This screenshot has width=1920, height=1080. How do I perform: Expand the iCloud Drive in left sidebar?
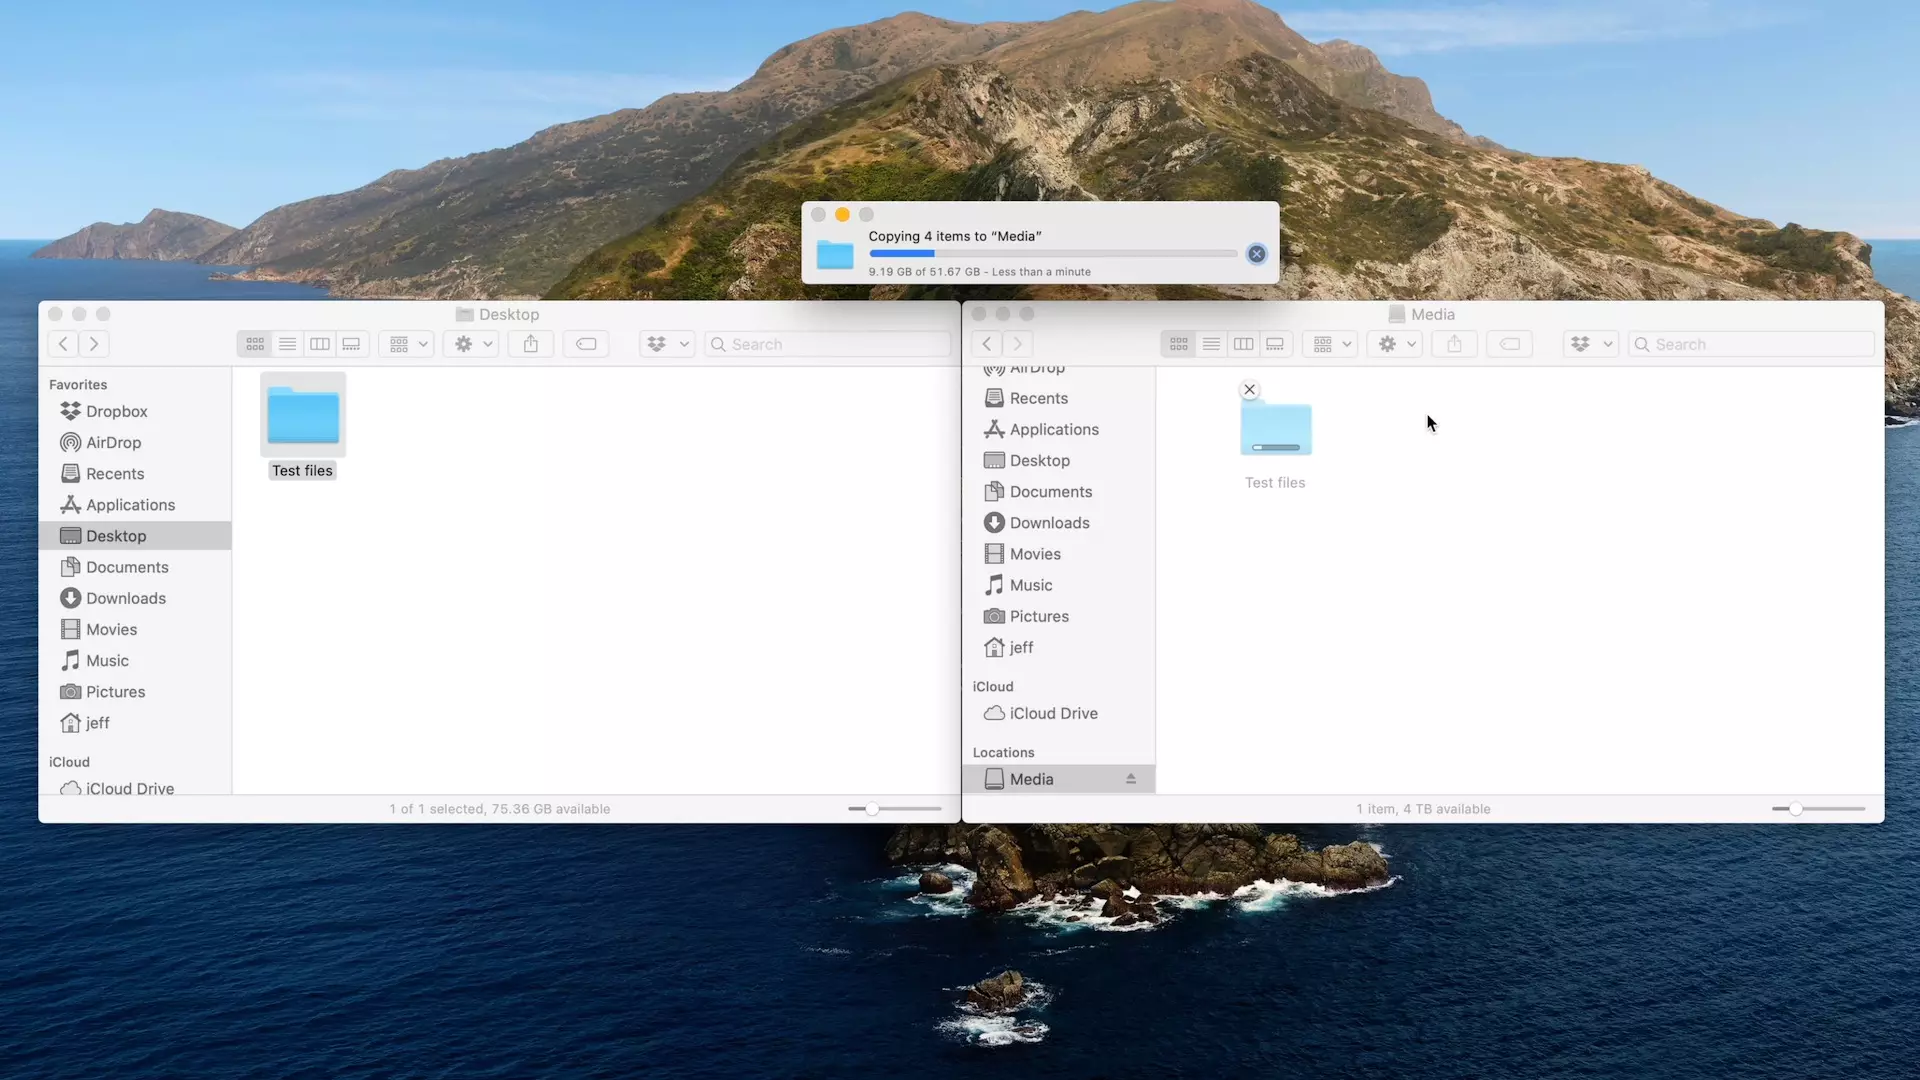(129, 789)
